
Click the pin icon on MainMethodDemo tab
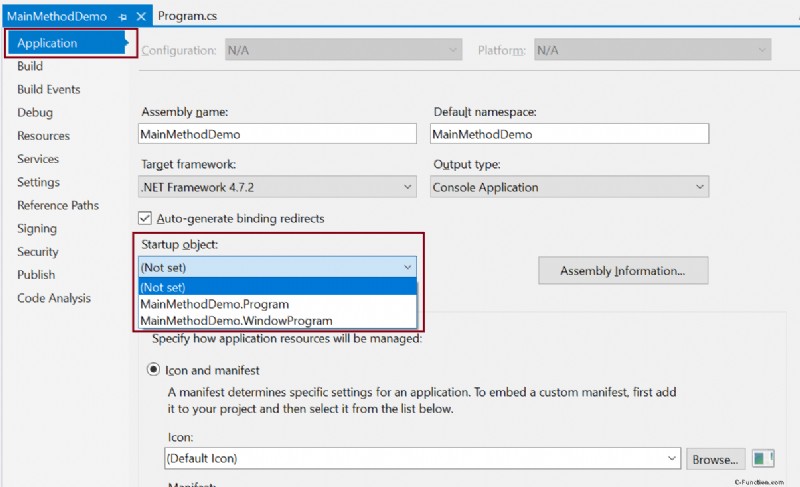tap(122, 17)
